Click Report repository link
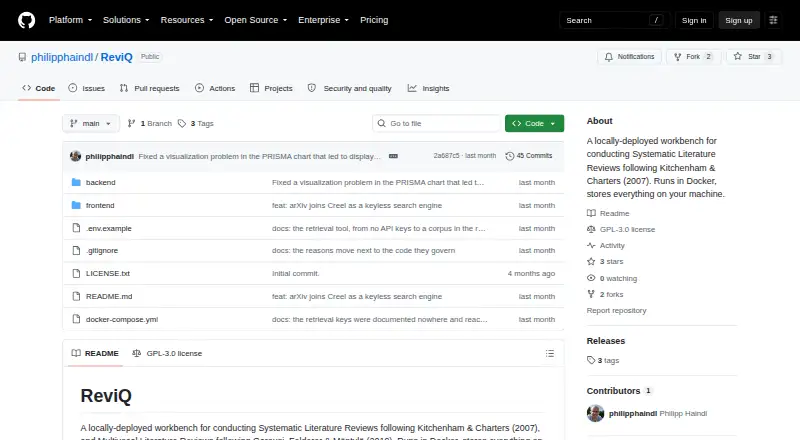The image size is (800, 440). click(616, 310)
